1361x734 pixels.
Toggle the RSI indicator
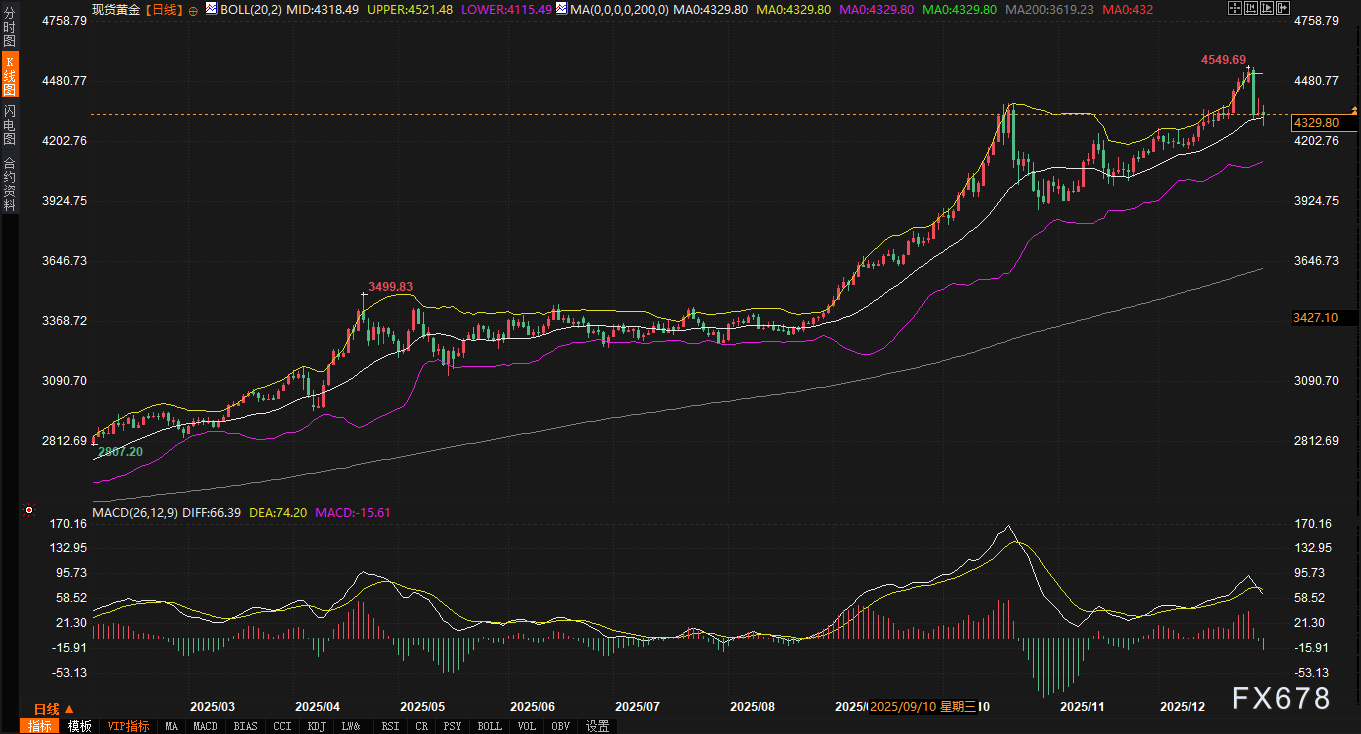[391, 726]
